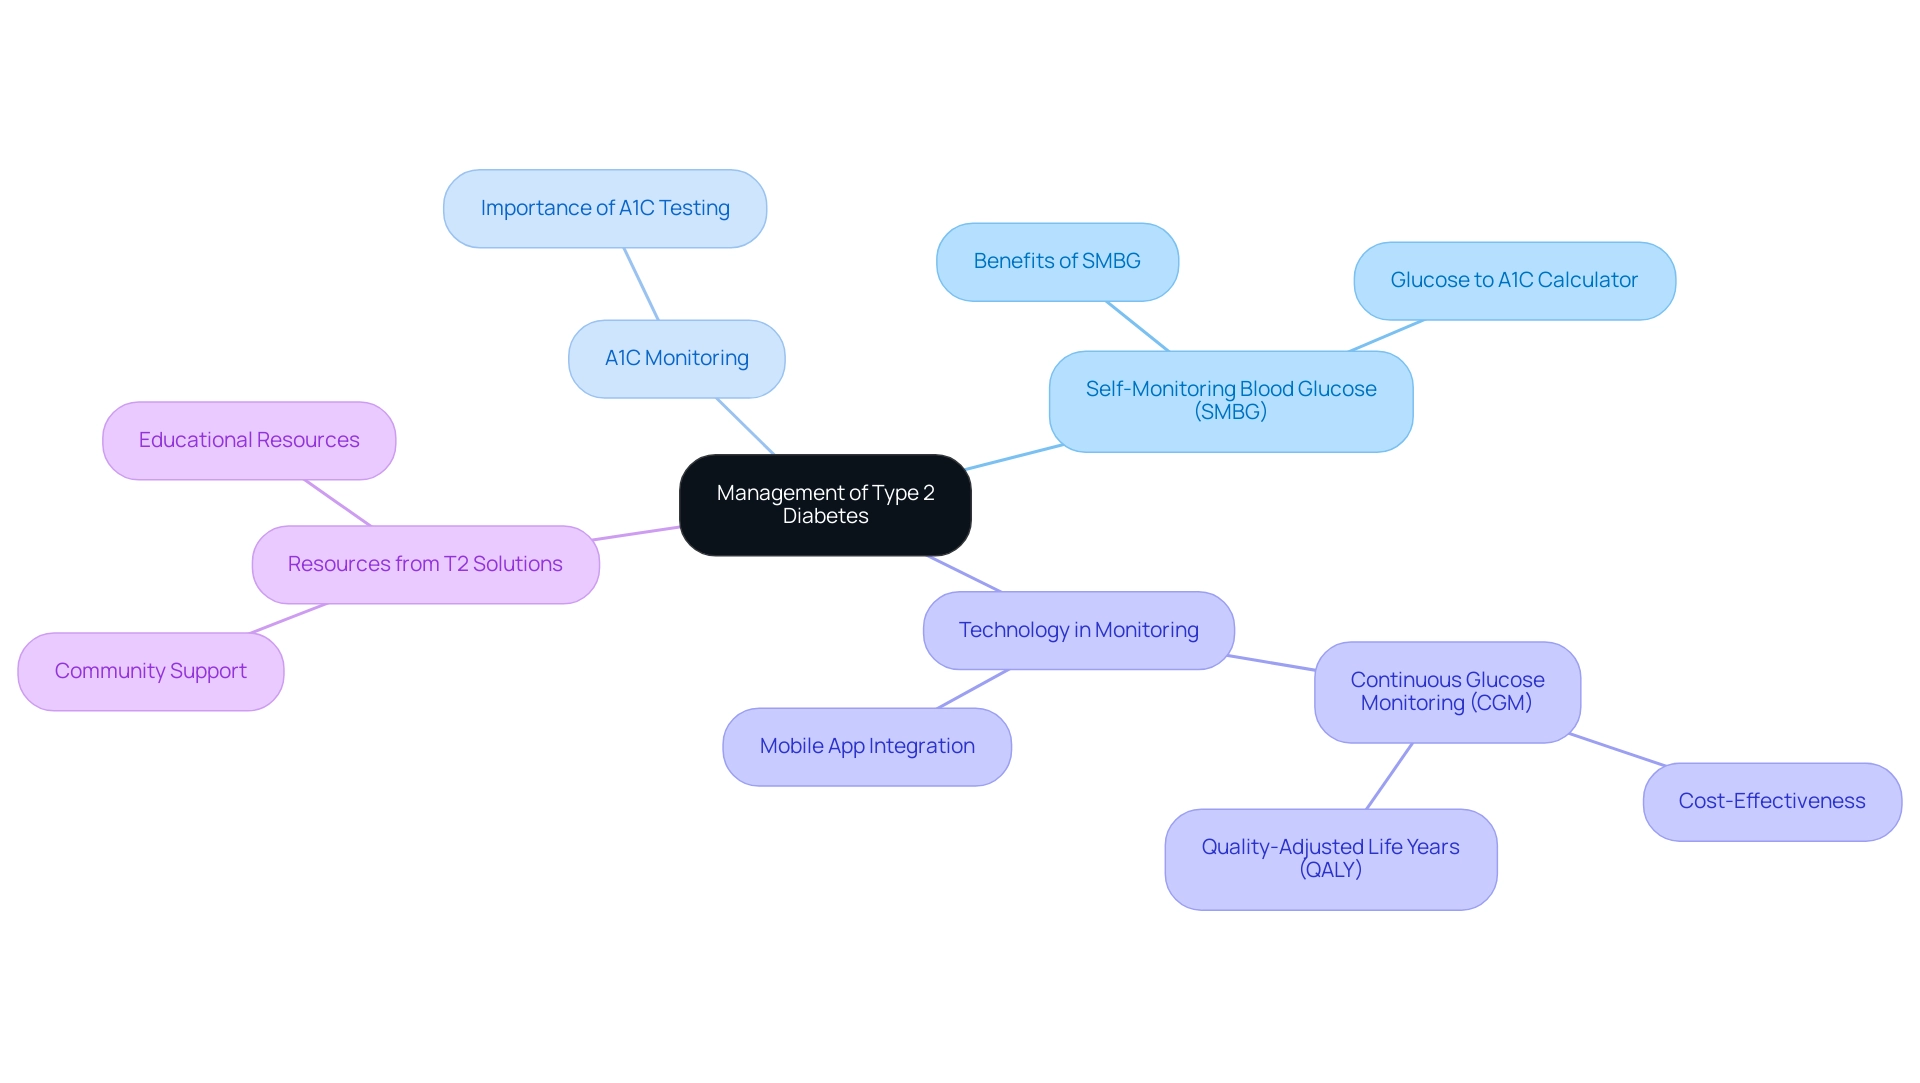Click the Technology in Monitoring node
Image resolution: width=1920 pixels, height=1083 pixels.
point(1080,628)
